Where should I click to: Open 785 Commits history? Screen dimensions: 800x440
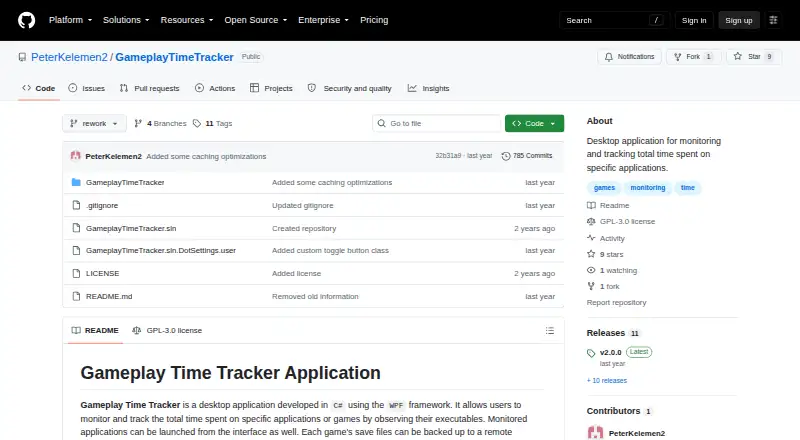point(527,156)
